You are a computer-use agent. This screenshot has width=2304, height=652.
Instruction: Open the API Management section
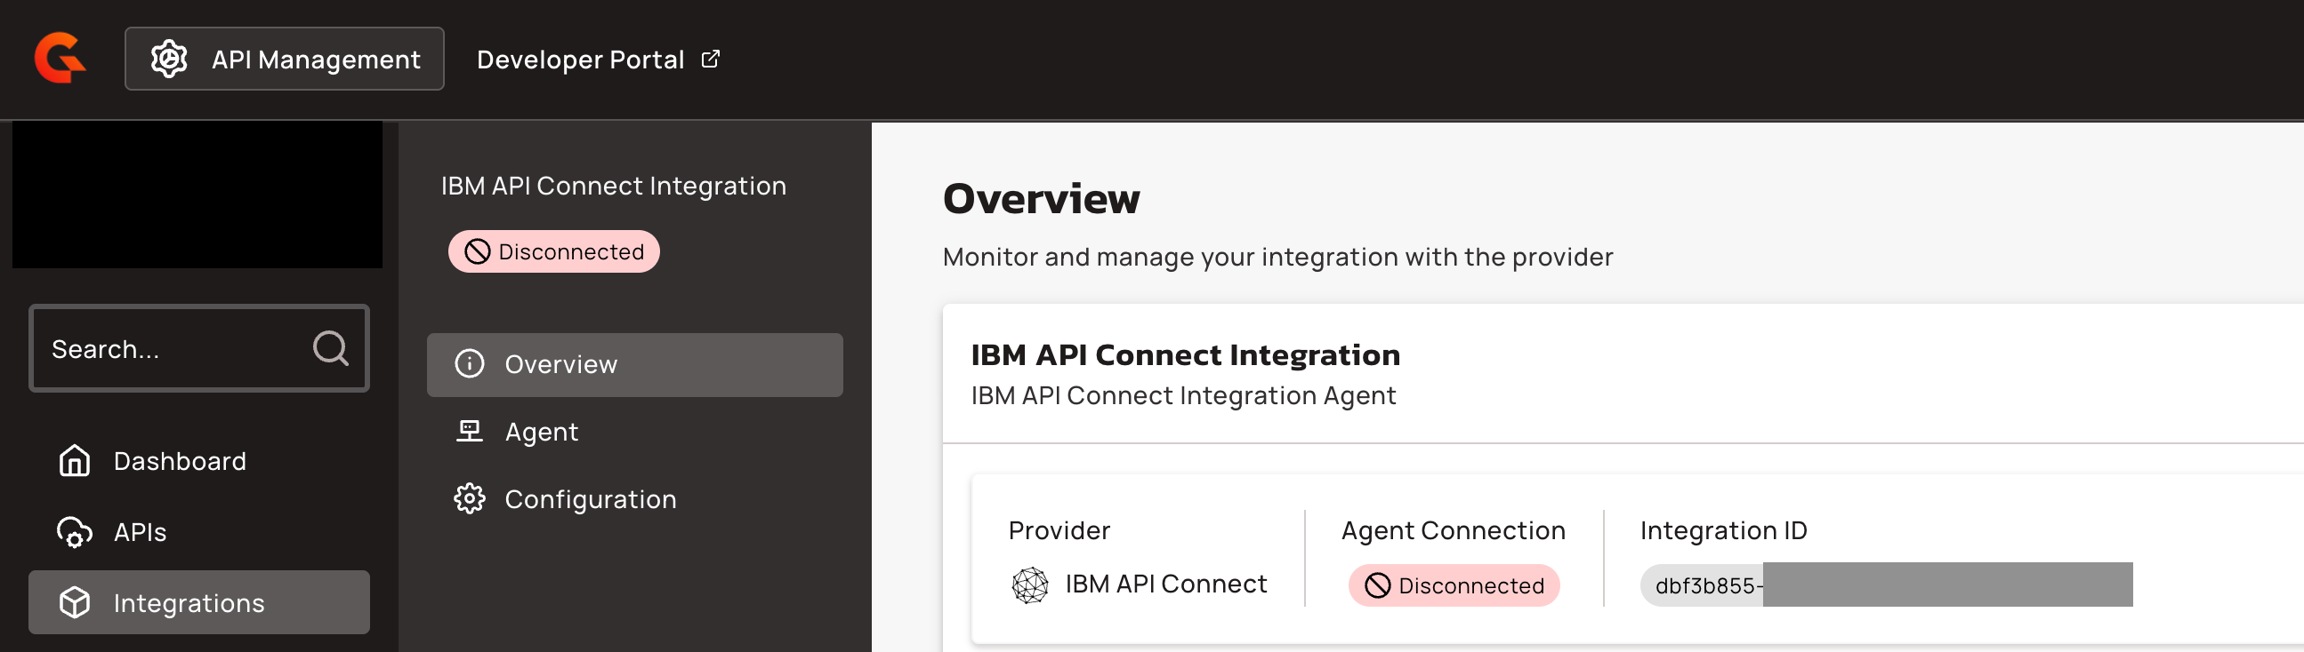[x=284, y=59]
